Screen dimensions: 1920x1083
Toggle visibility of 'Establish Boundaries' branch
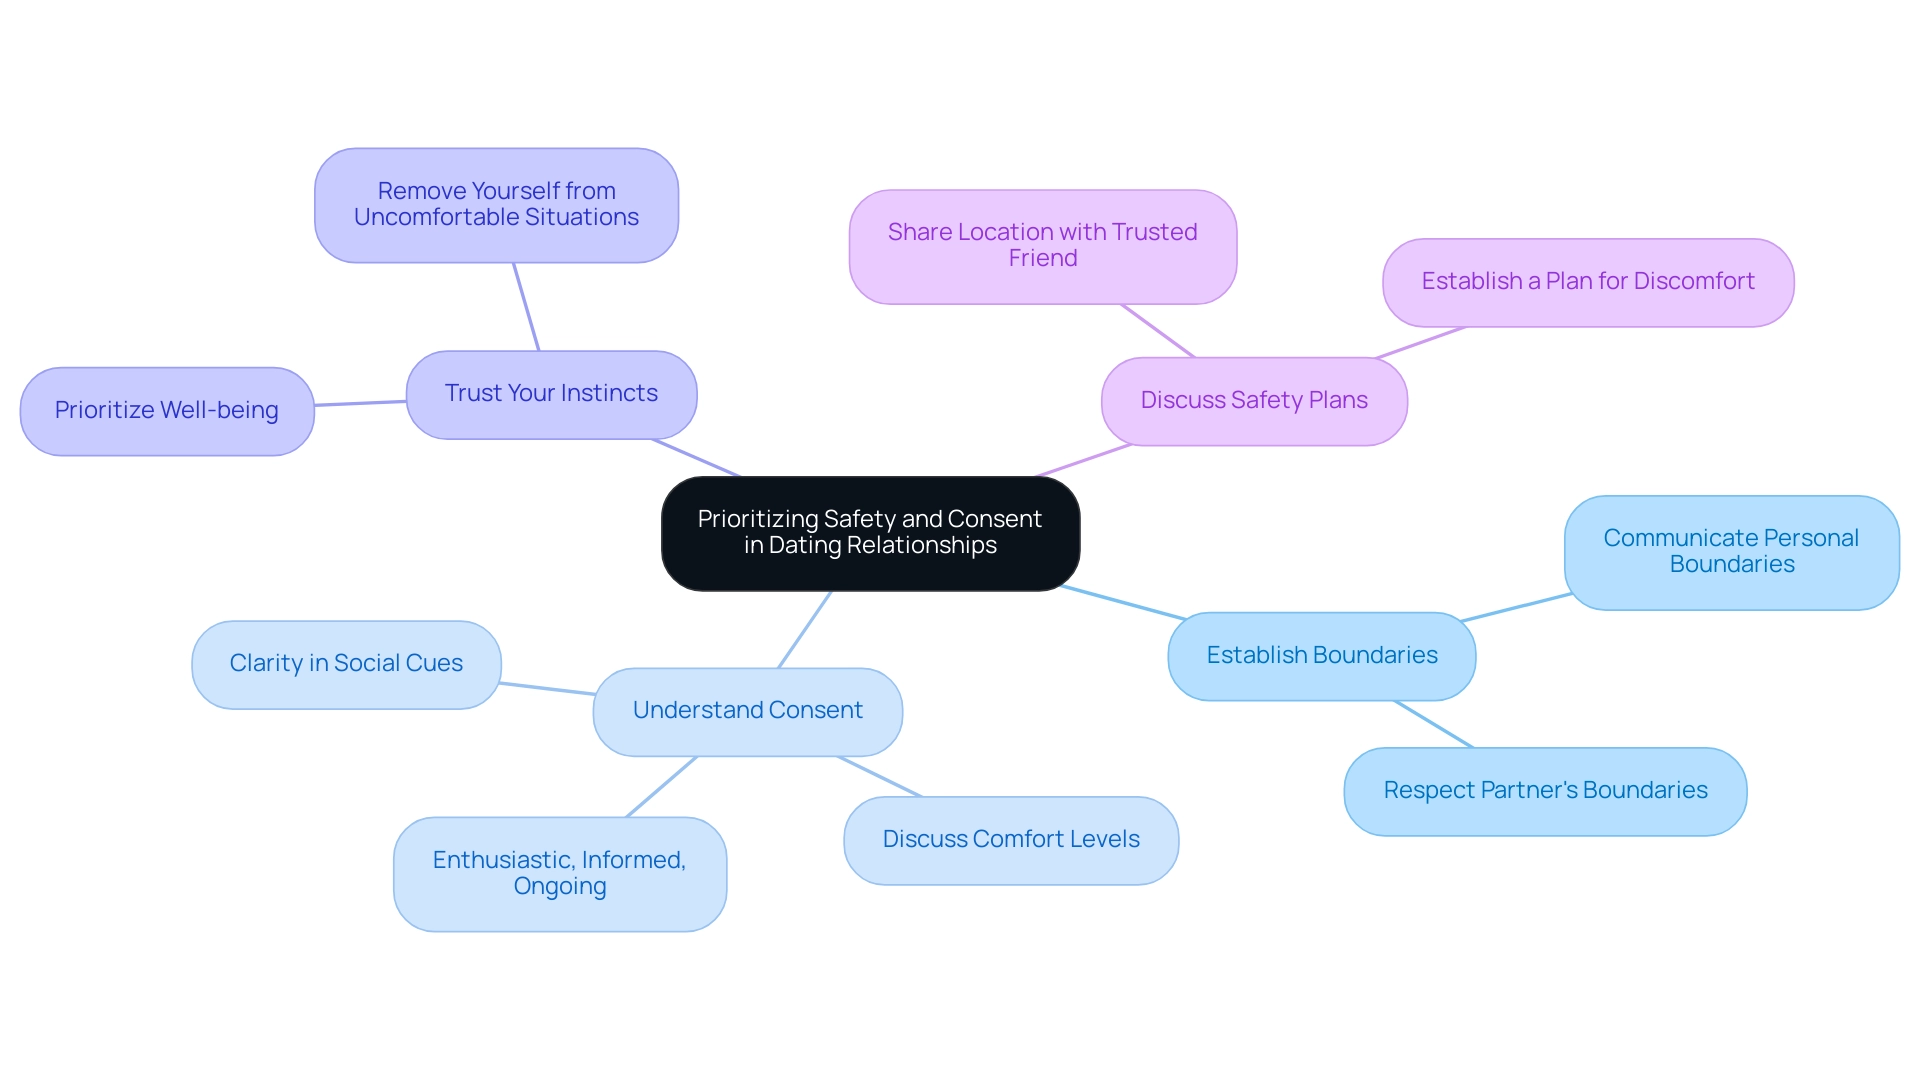[1317, 652]
